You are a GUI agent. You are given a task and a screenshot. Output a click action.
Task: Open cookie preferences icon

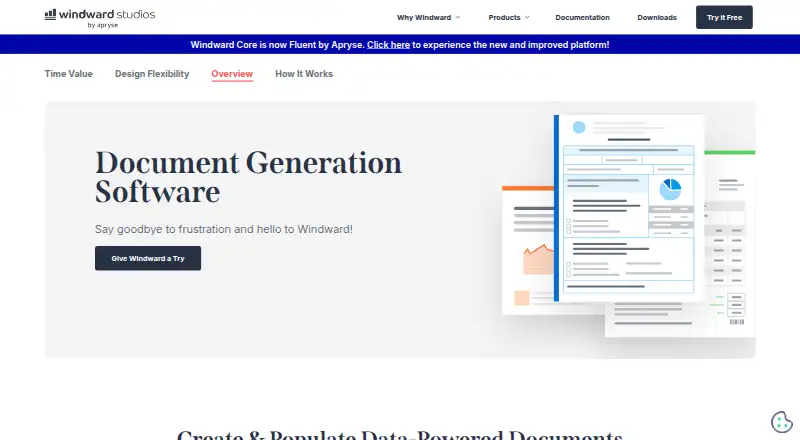(782, 422)
